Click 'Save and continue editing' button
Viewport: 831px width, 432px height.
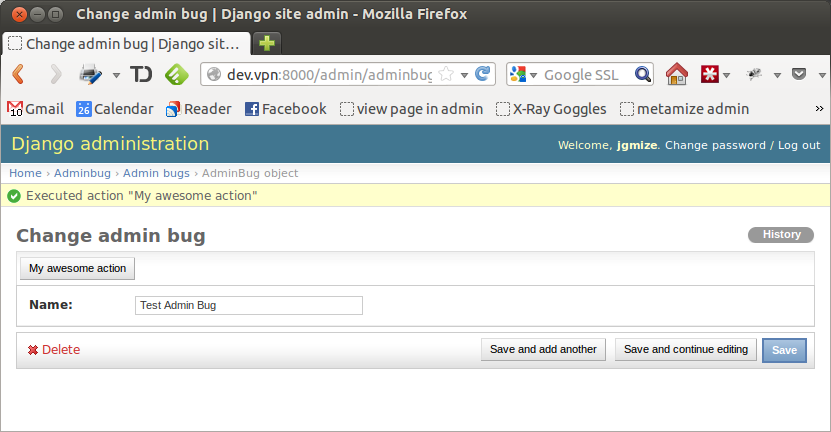pyautogui.click(x=685, y=349)
